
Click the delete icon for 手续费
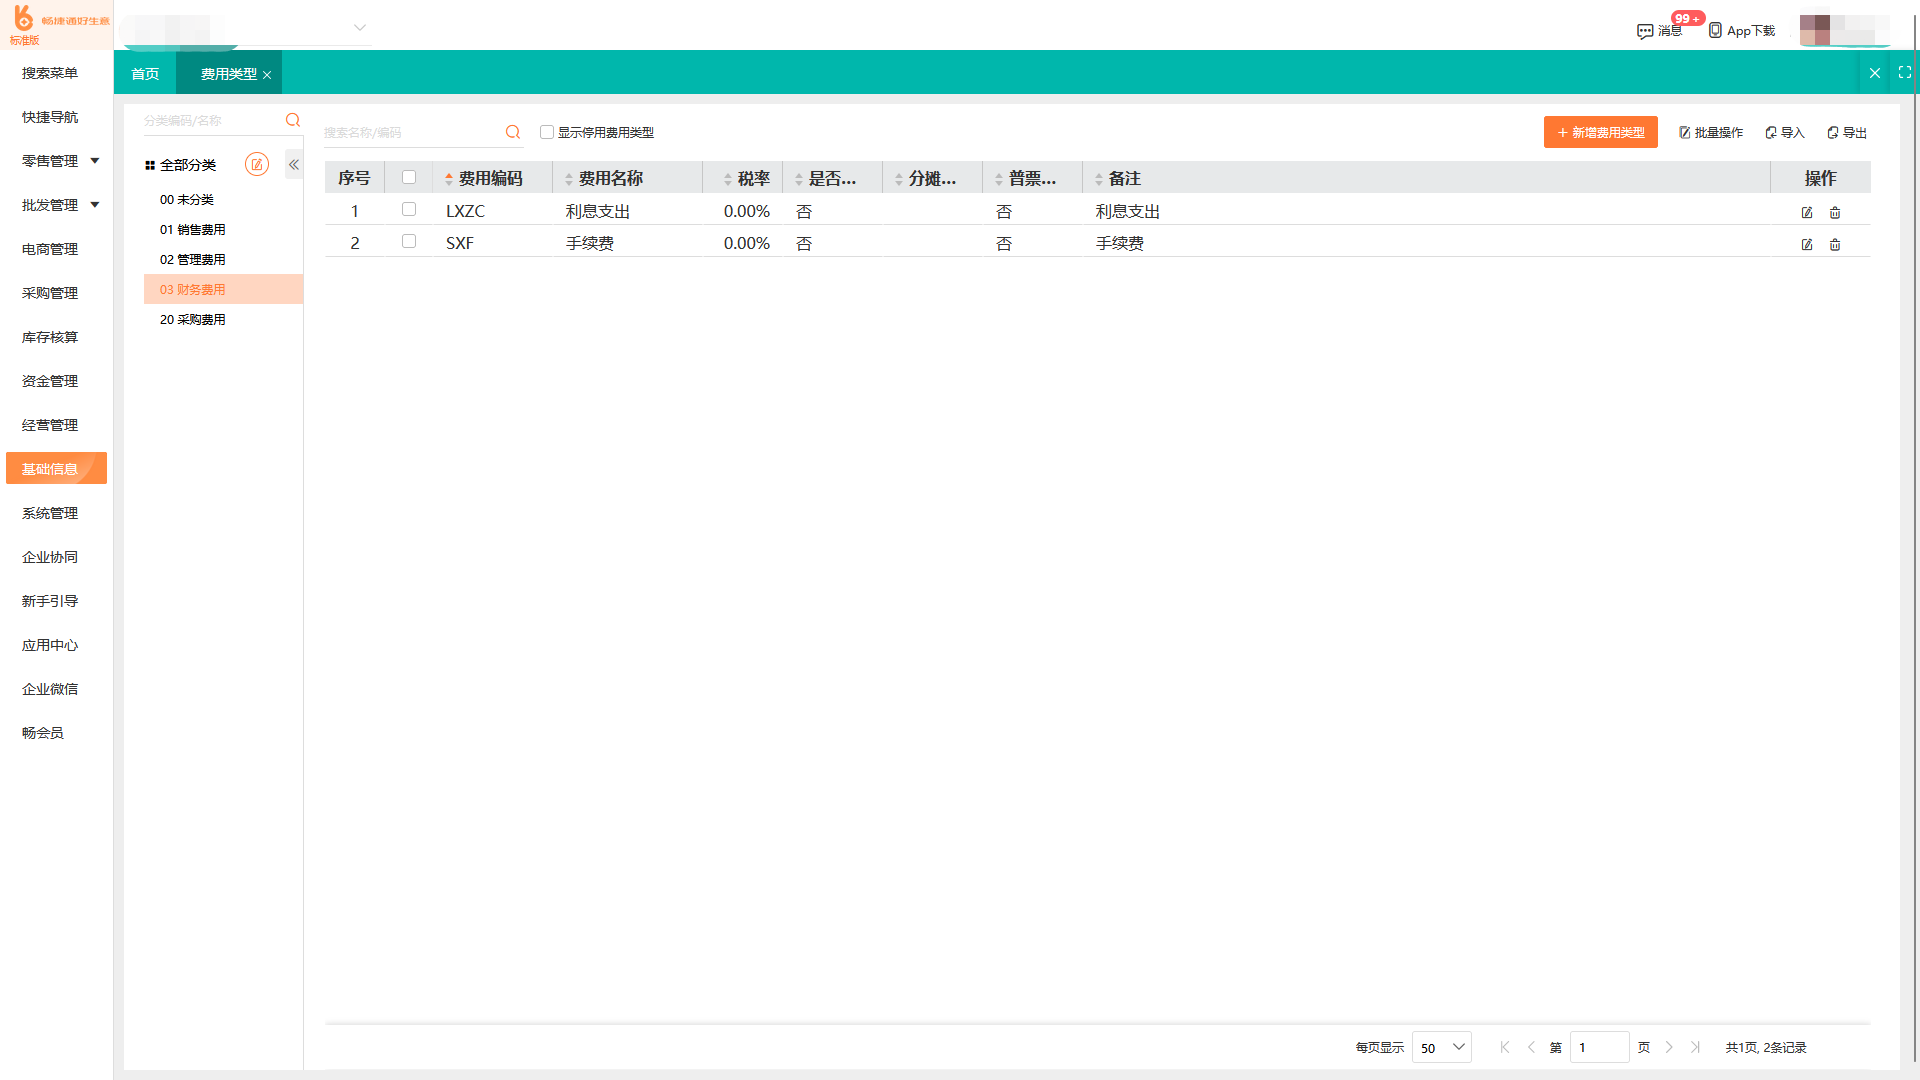1834,244
